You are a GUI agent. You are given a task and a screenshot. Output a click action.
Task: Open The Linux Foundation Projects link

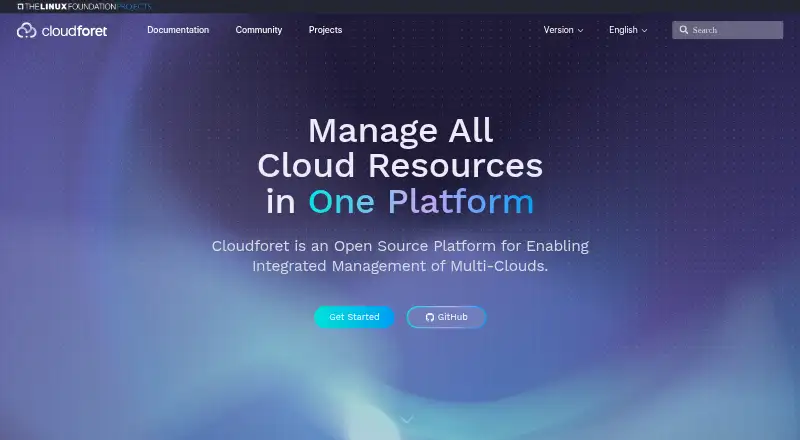point(84,7)
